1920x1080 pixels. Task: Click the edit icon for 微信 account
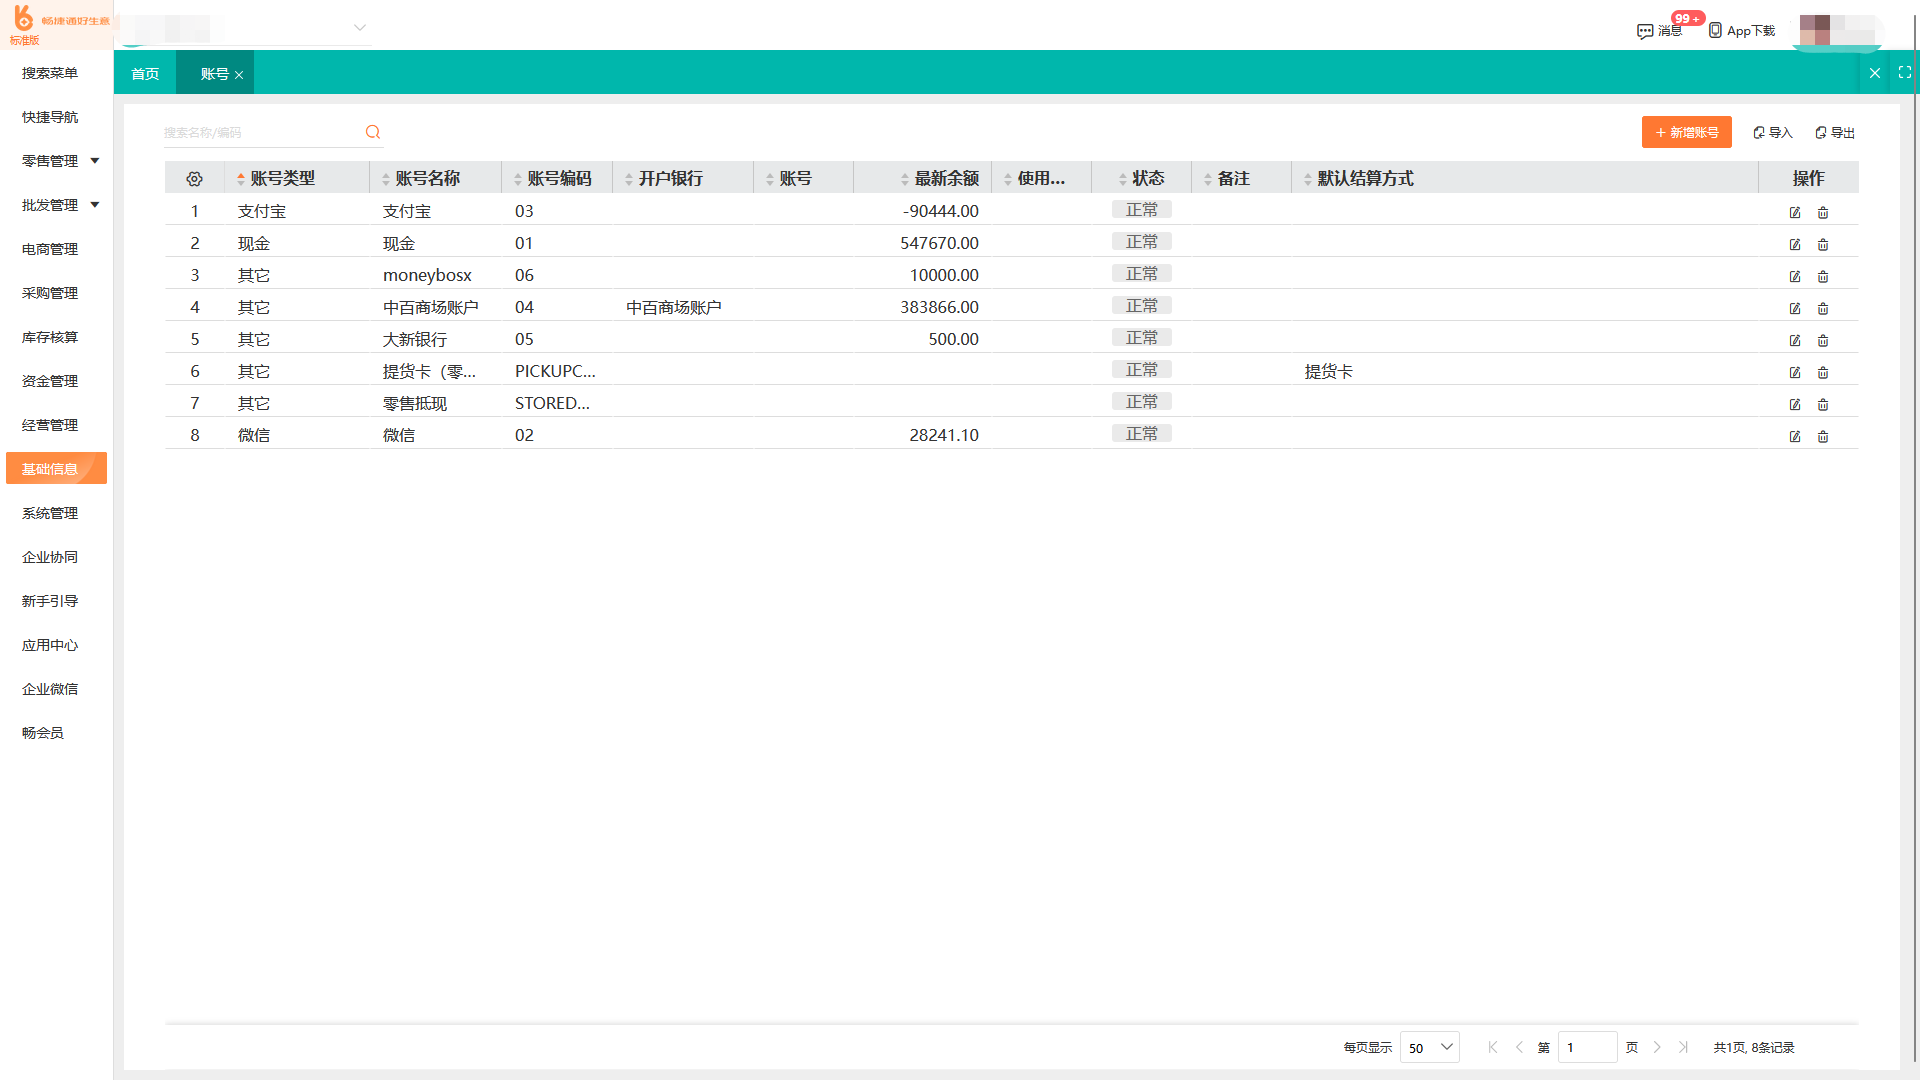(1795, 434)
